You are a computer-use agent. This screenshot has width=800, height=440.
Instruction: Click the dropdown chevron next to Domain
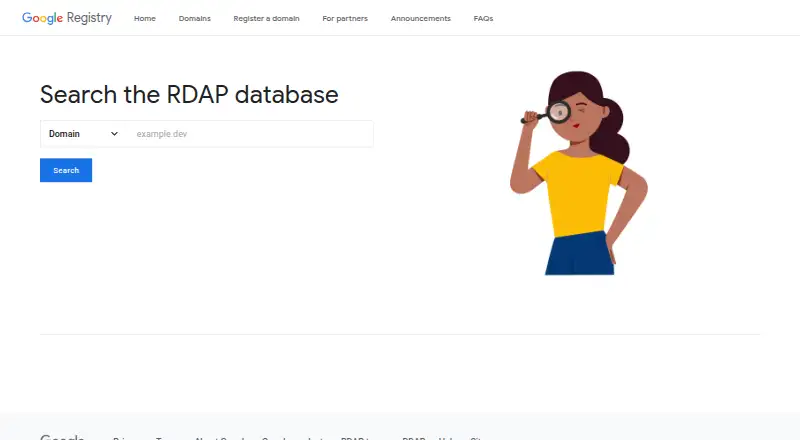click(114, 134)
